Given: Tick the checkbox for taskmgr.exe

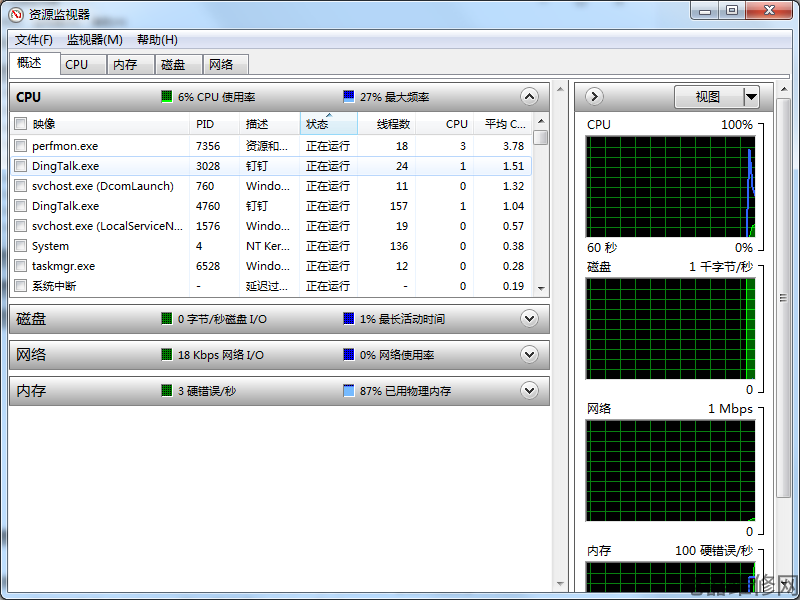Looking at the screenshot, I should [20, 266].
